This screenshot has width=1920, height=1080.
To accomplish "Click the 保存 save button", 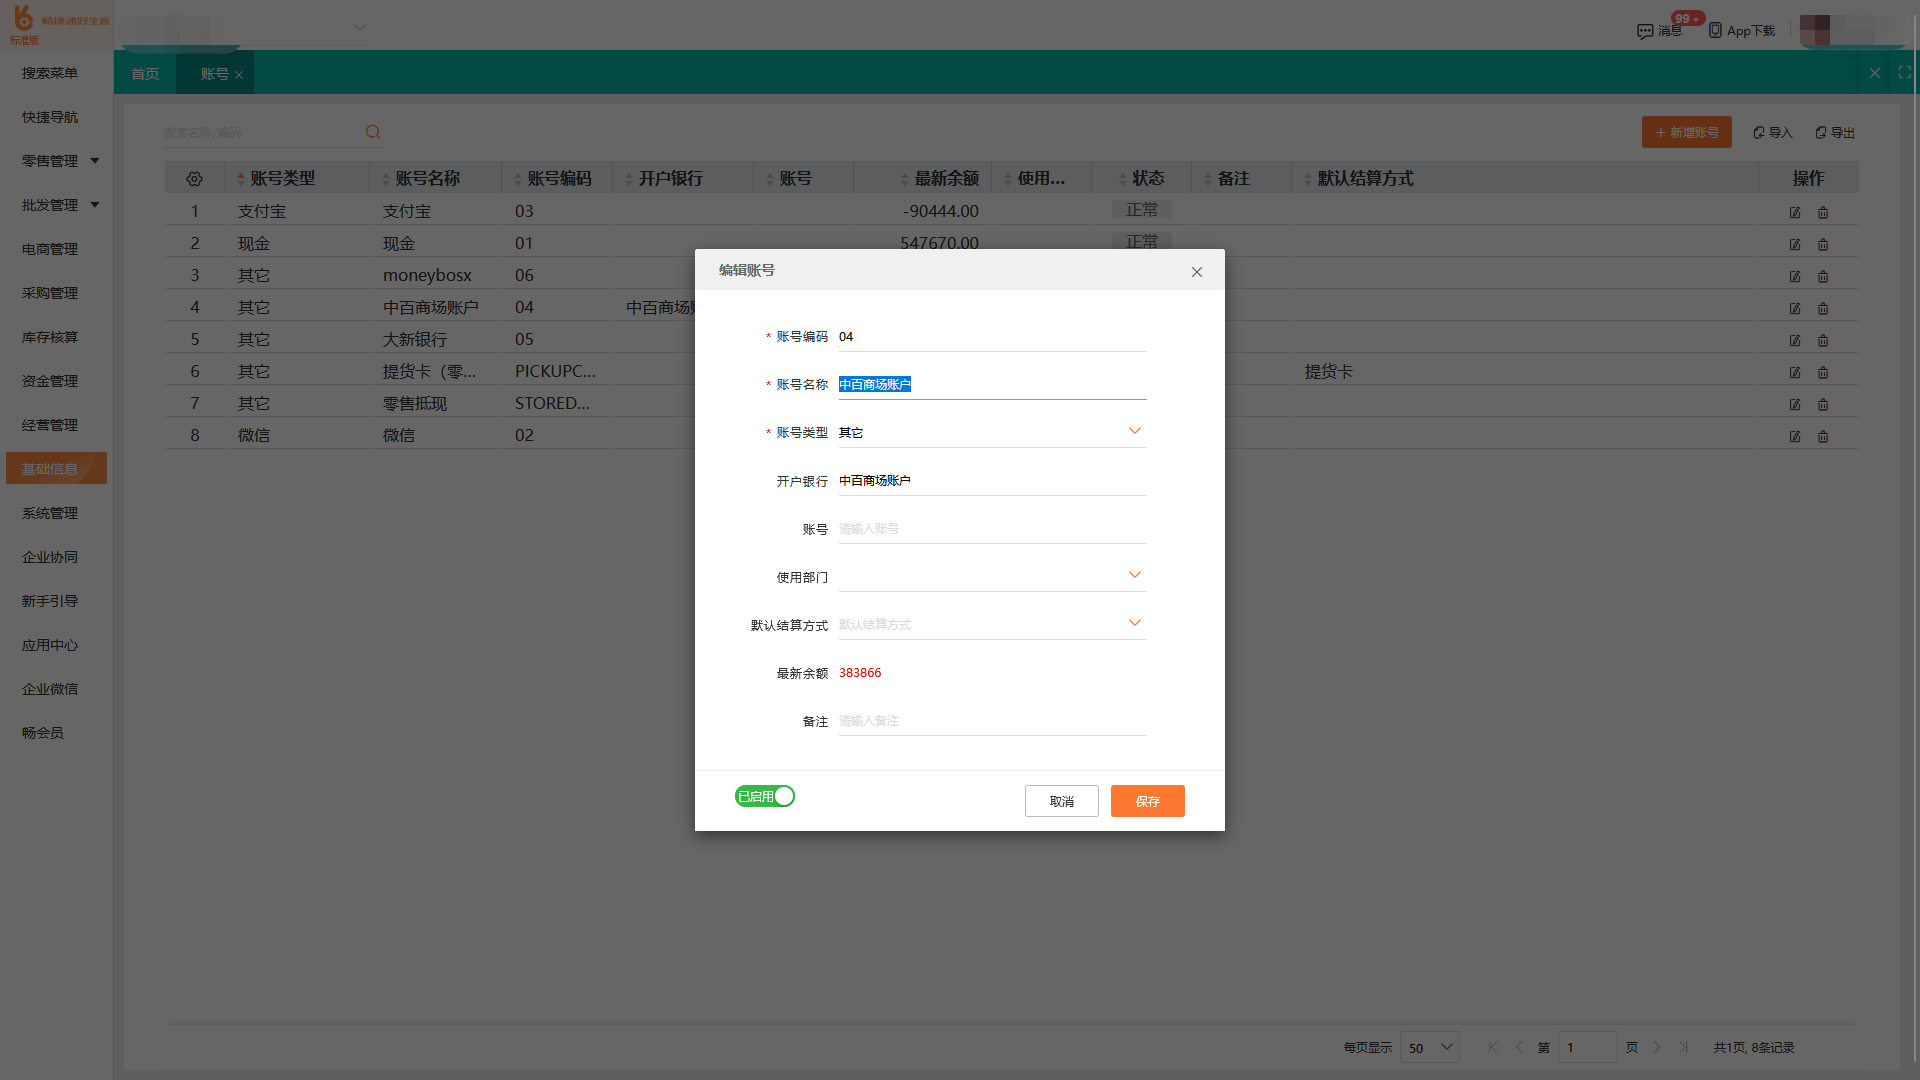I will (x=1147, y=800).
